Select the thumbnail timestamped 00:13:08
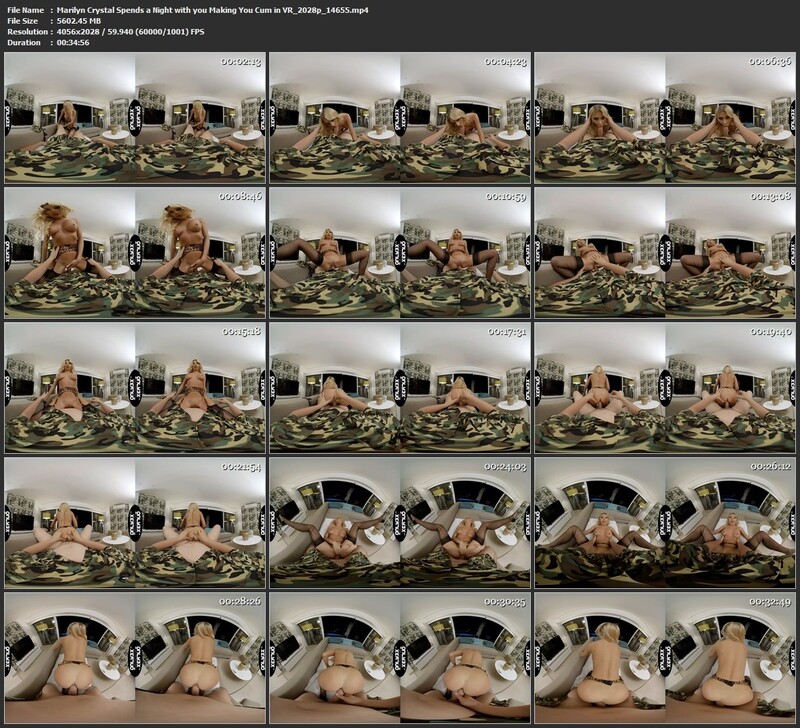The width and height of the screenshot is (800, 728). (x=665, y=252)
